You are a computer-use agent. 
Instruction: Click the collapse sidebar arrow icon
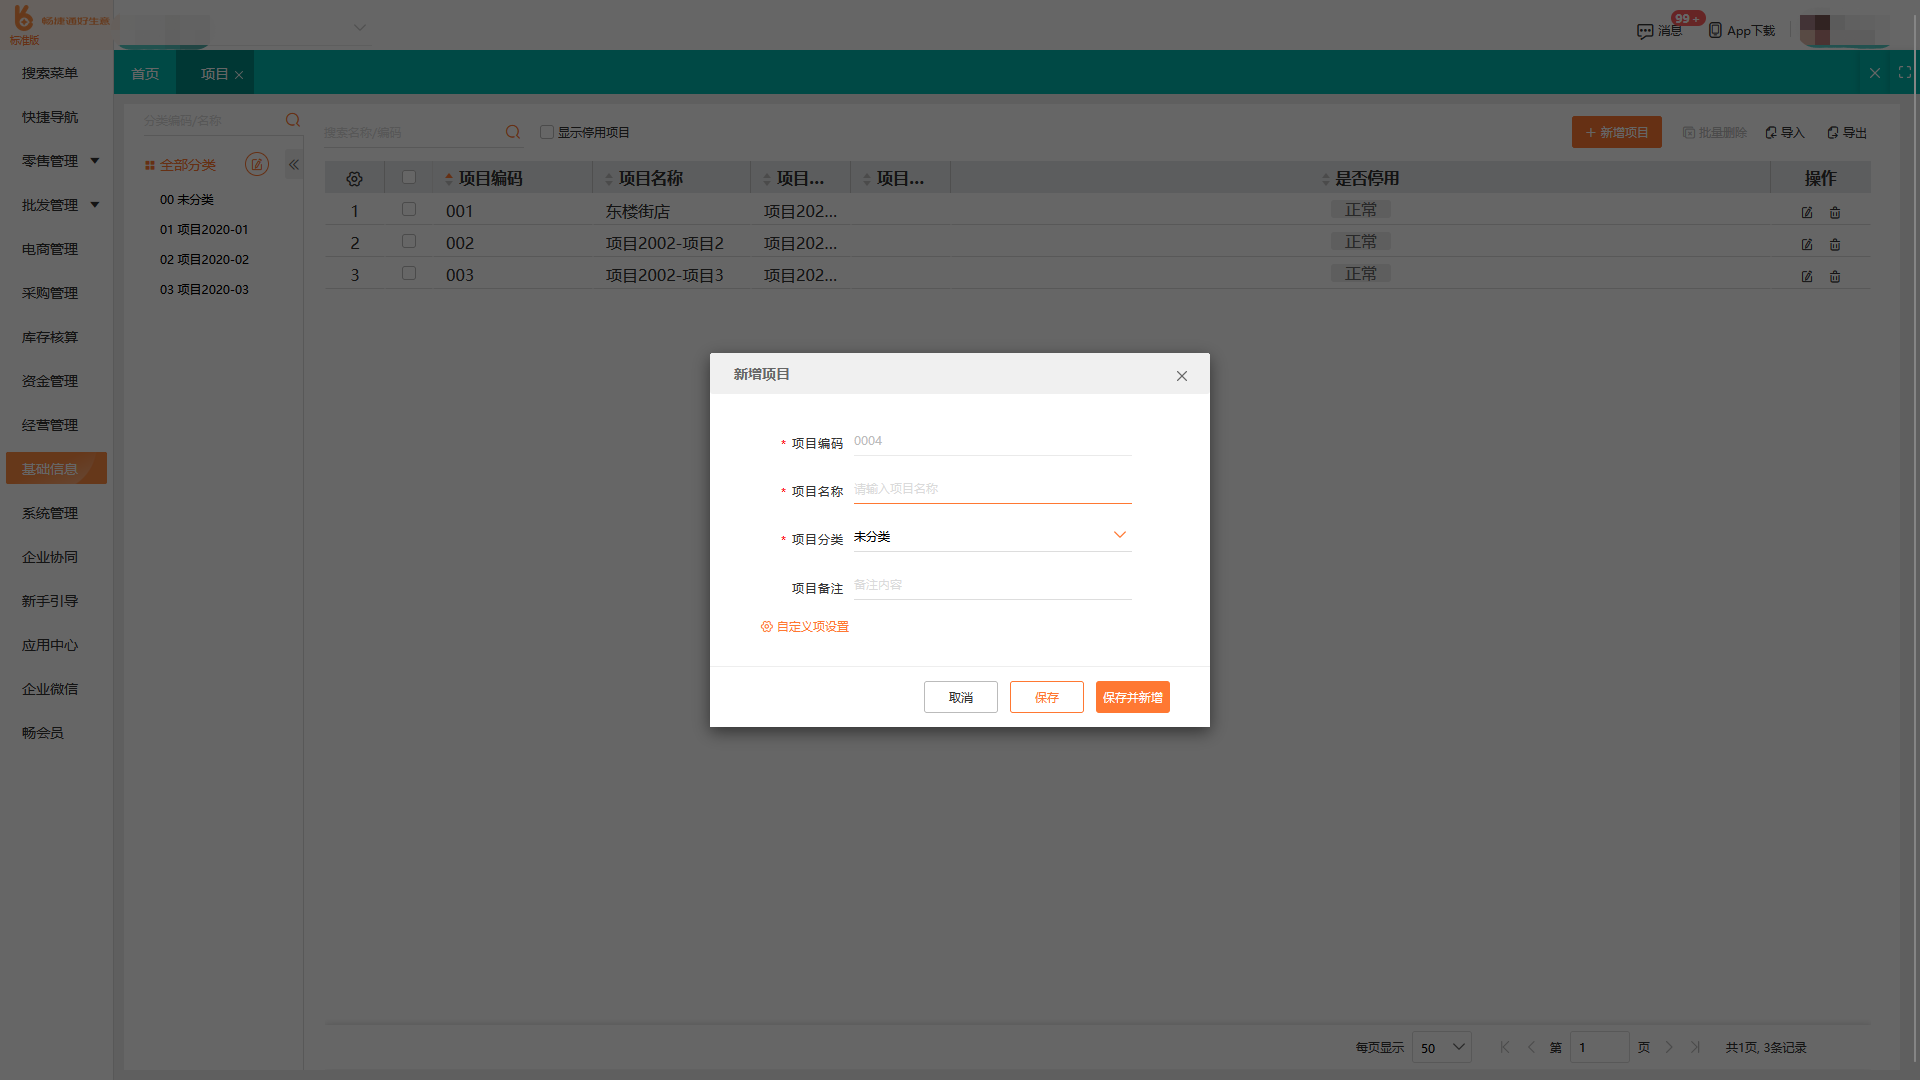tap(293, 165)
